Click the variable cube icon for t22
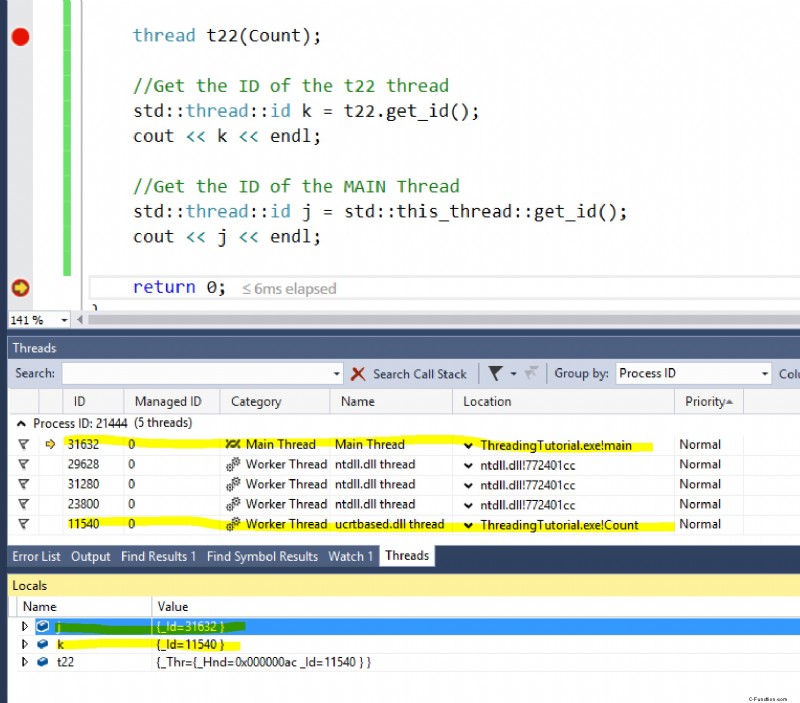Viewport: 800px width, 703px height. tap(42, 662)
